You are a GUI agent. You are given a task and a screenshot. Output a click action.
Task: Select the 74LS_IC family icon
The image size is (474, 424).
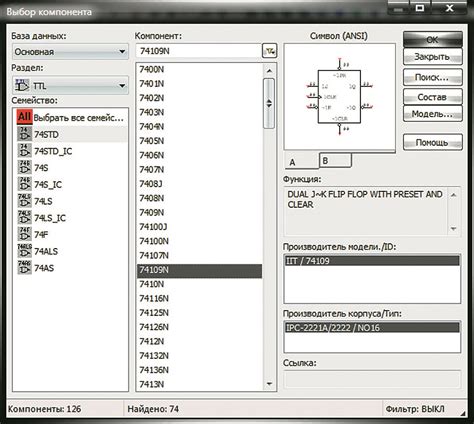pyautogui.click(x=24, y=217)
